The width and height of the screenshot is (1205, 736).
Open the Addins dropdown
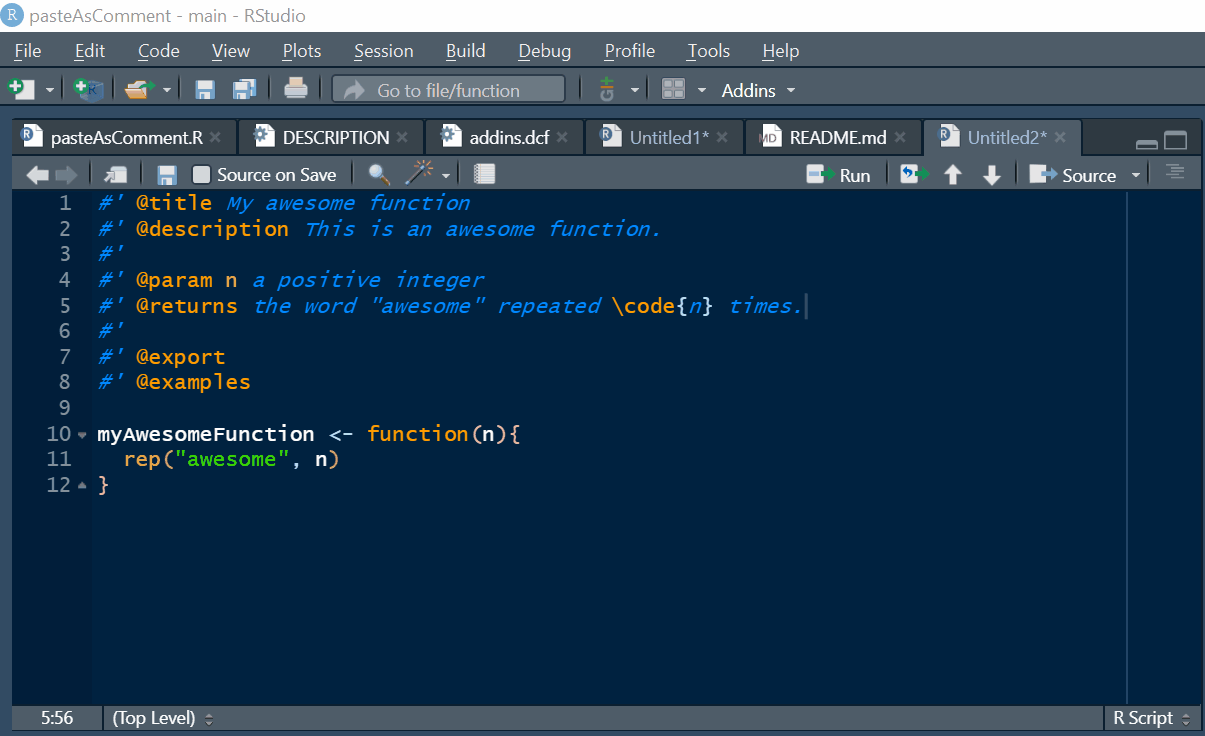[758, 90]
